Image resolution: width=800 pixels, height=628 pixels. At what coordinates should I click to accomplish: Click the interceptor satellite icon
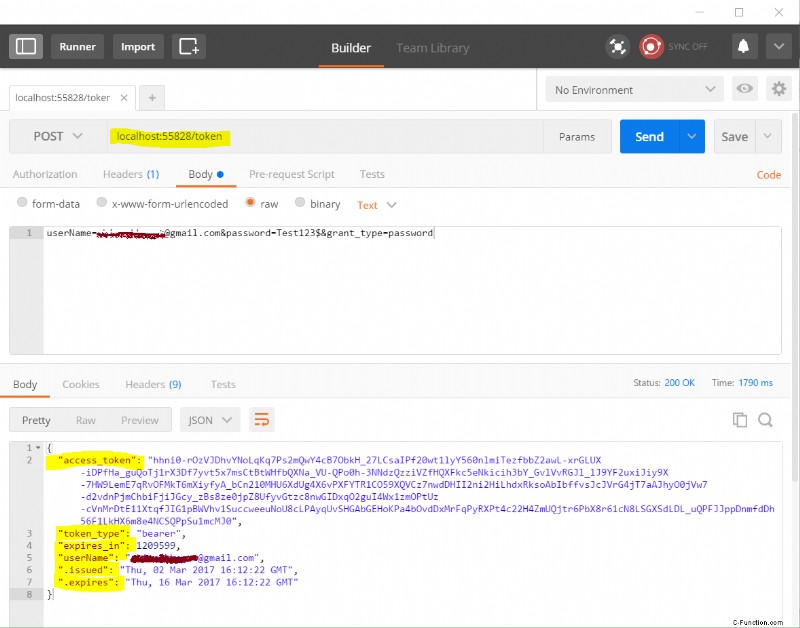617,46
